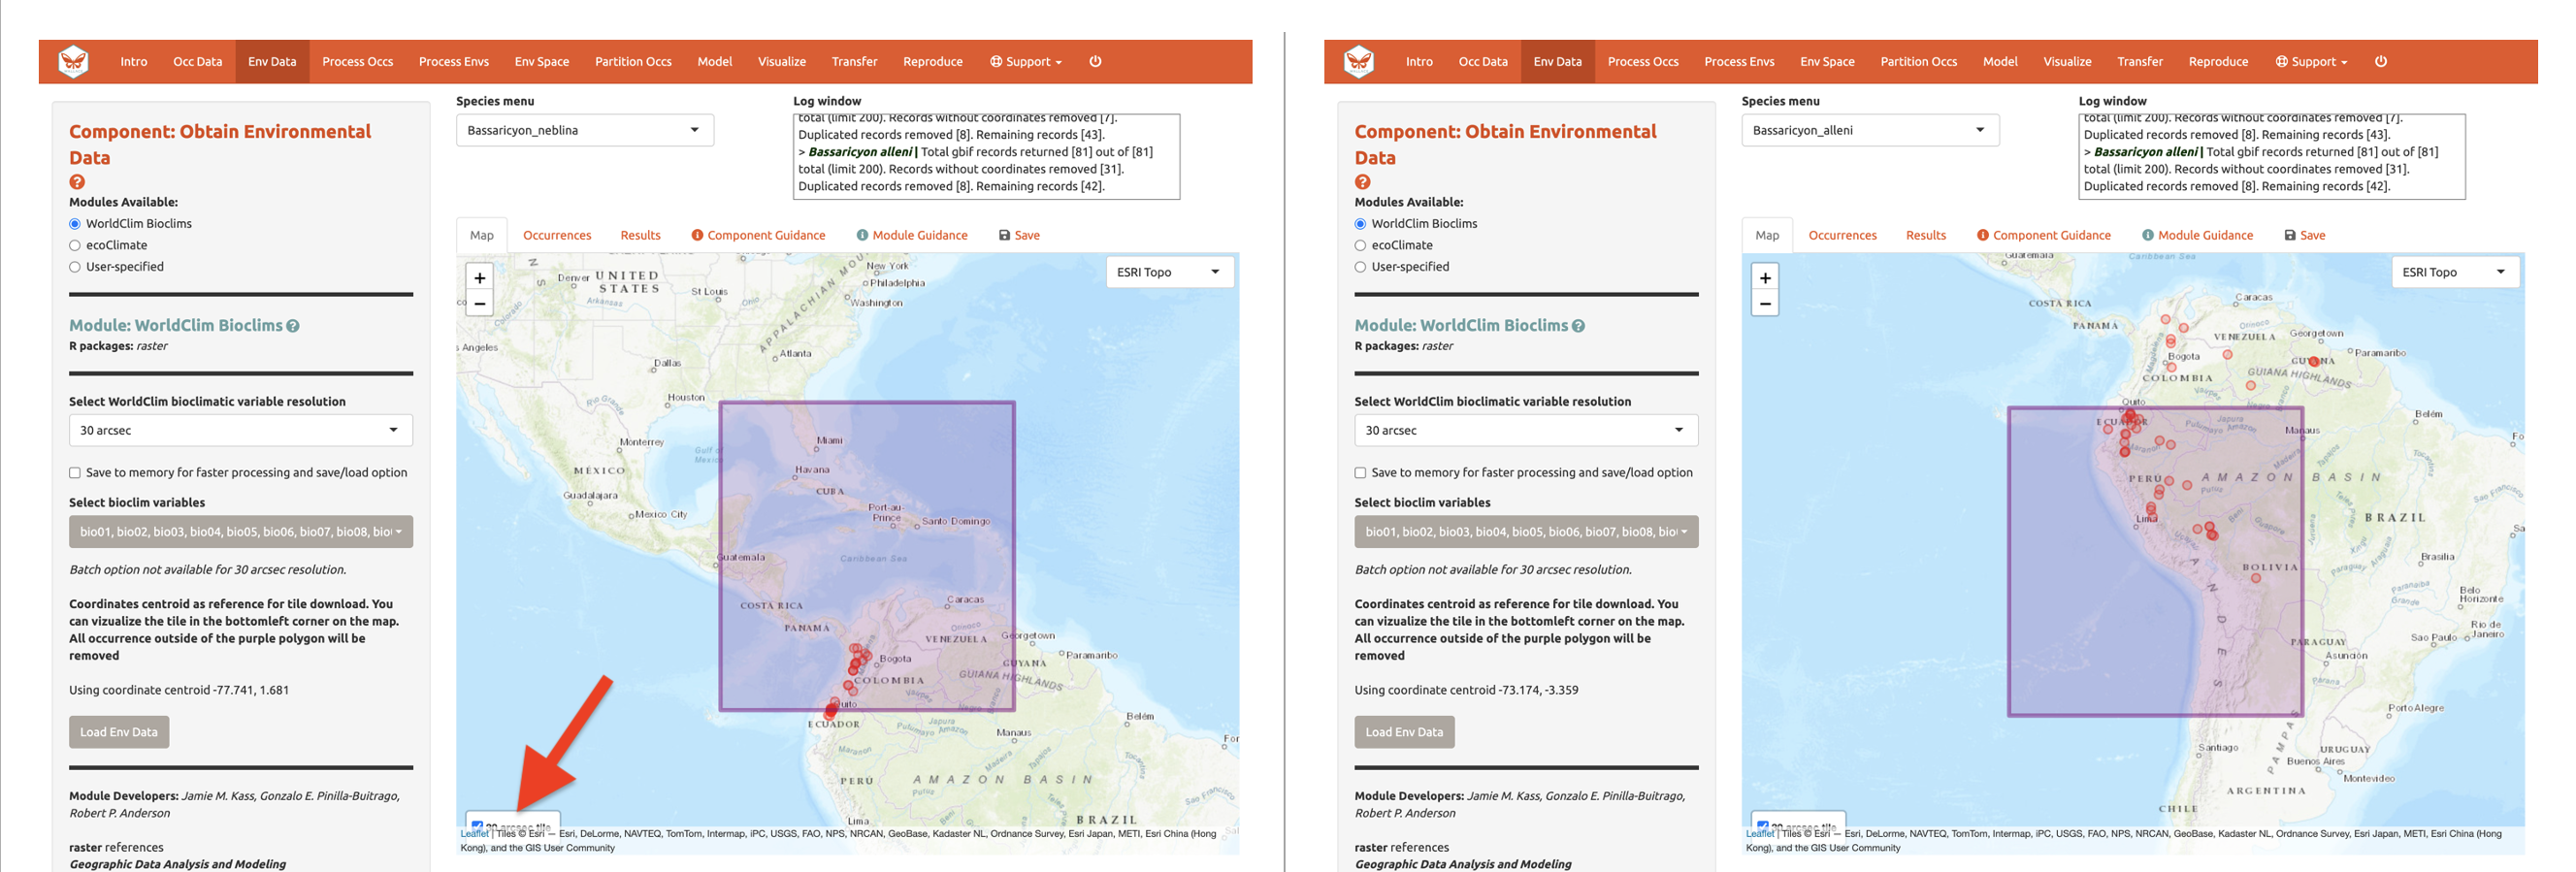The height and width of the screenshot is (872, 2576).
Task: Click Save above the right map
Action: (2304, 236)
